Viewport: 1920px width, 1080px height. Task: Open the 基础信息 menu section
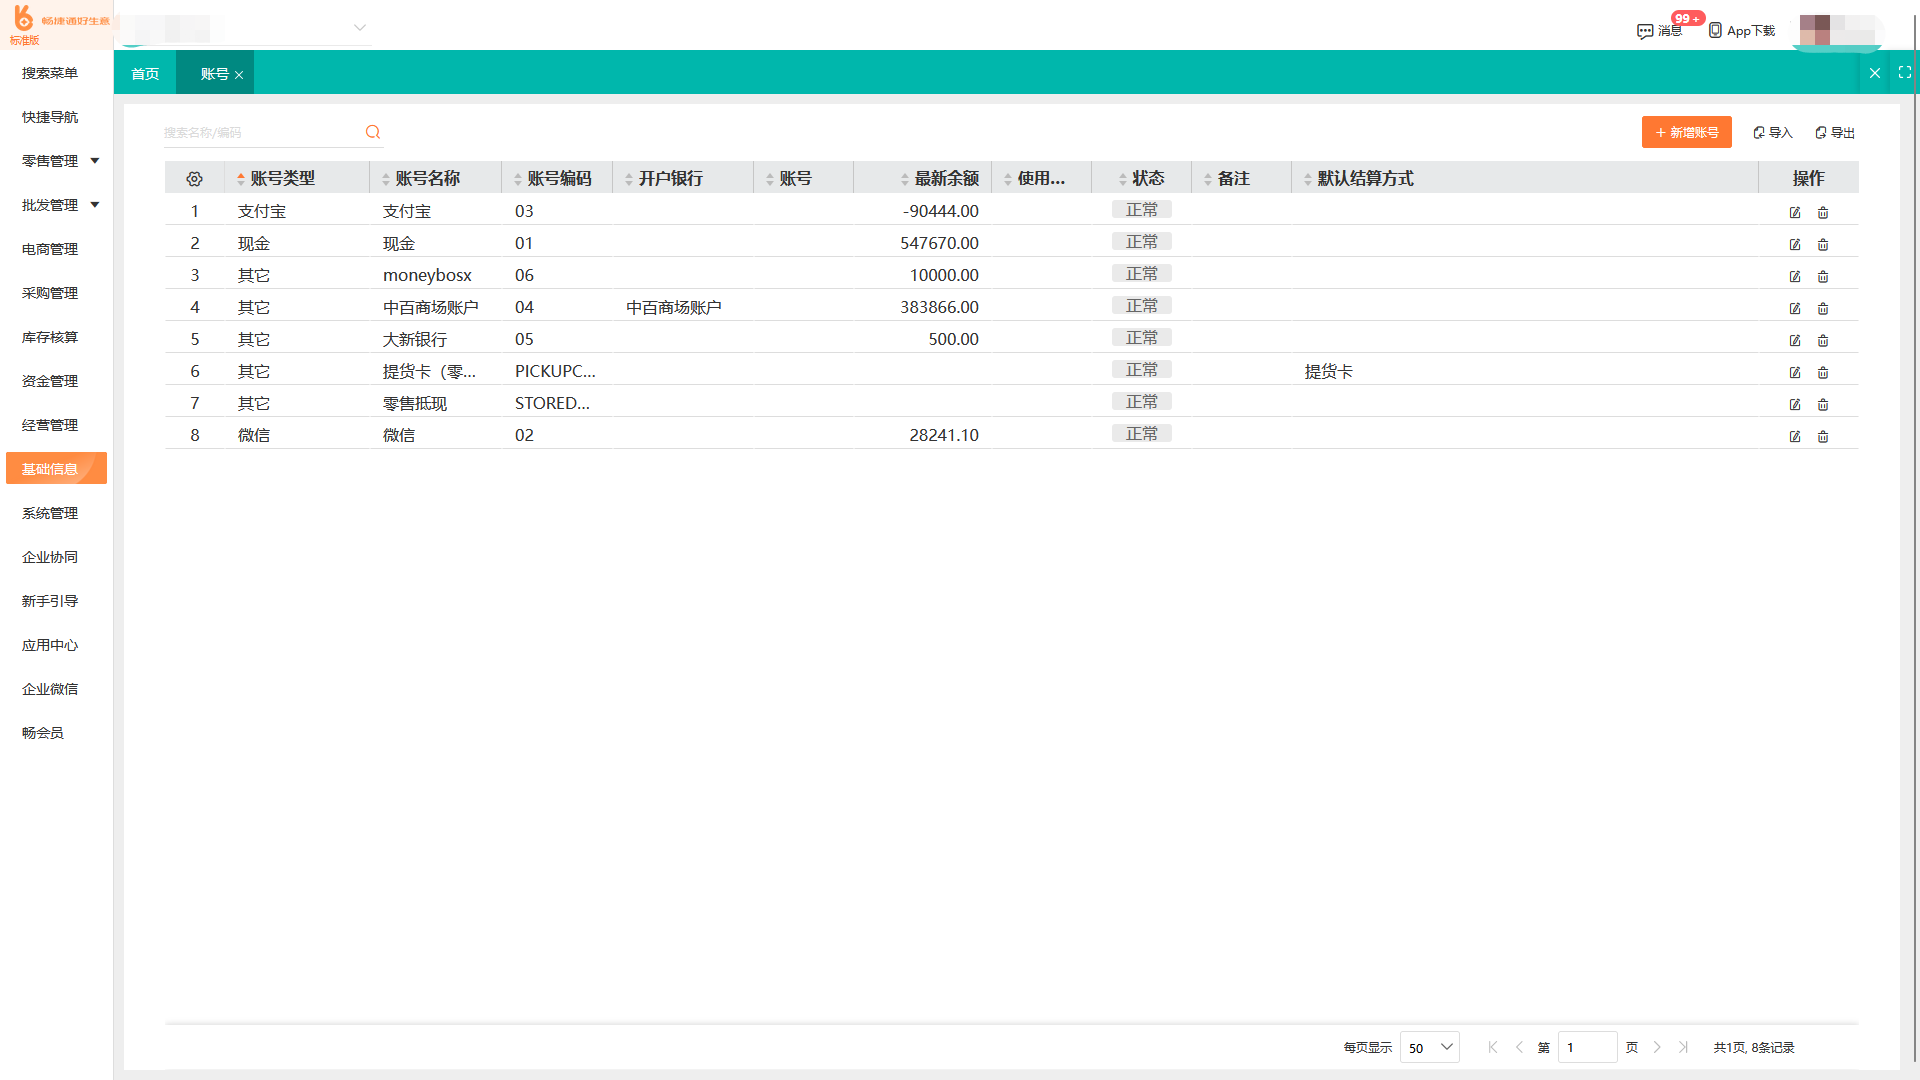(x=53, y=468)
